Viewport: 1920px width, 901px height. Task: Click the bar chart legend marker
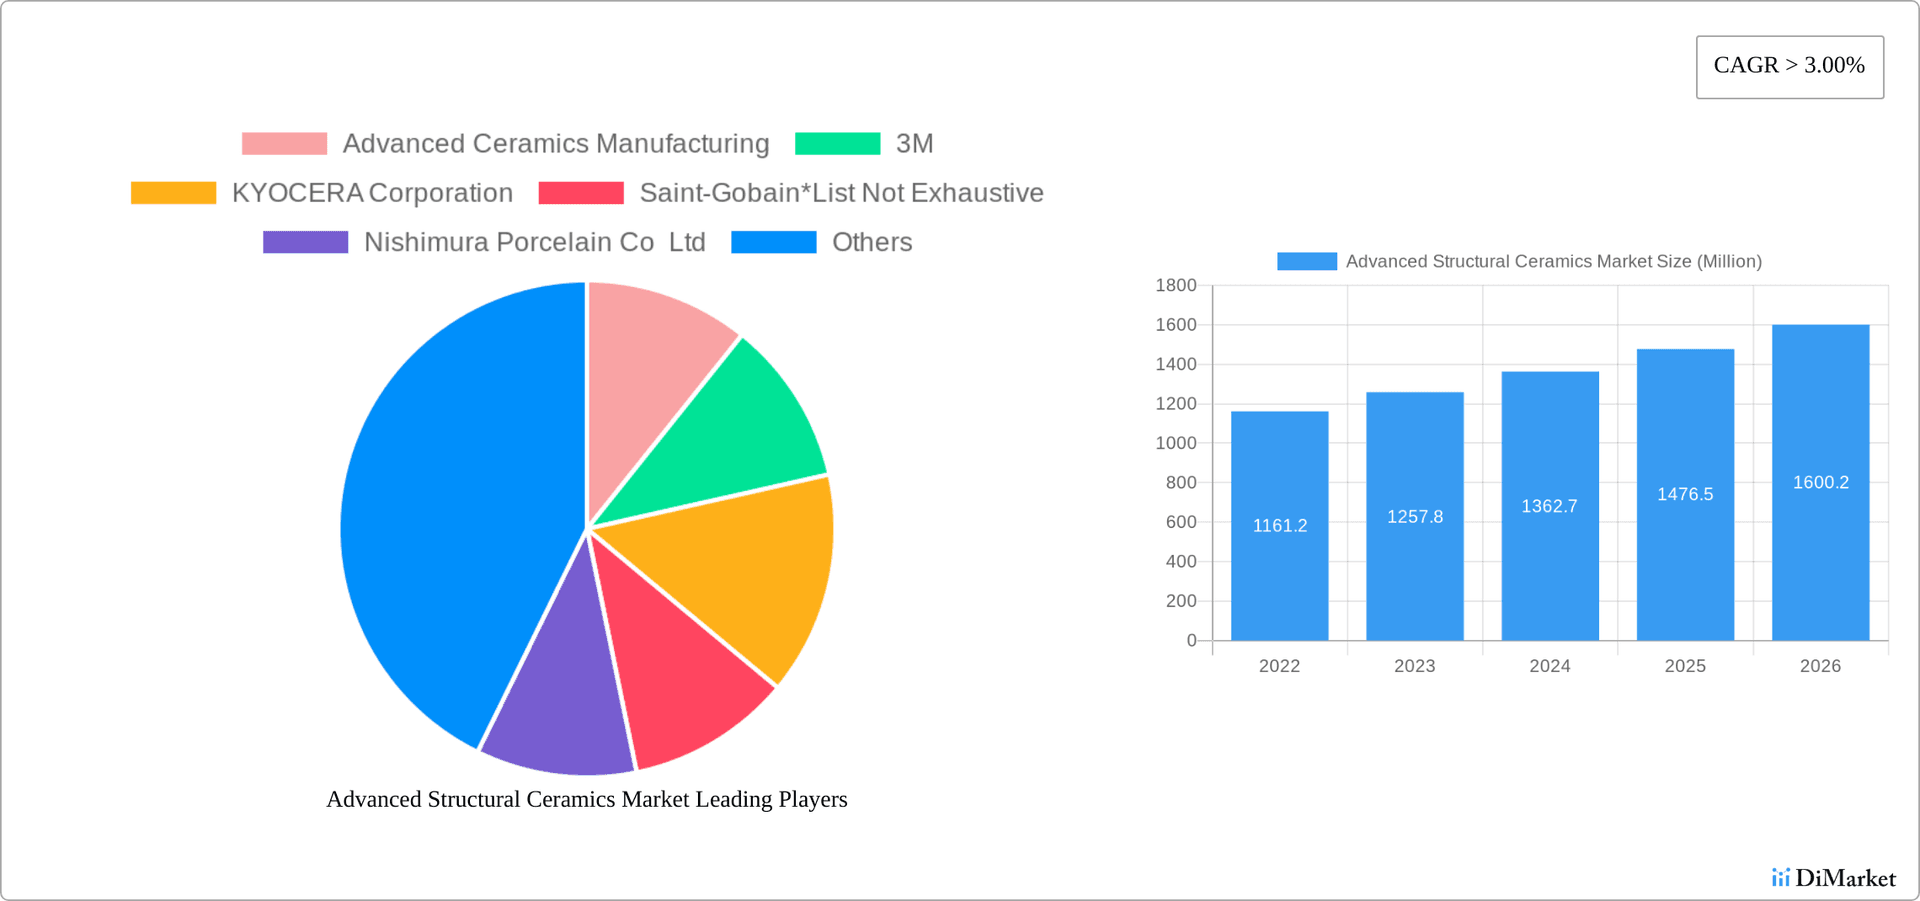(1306, 260)
